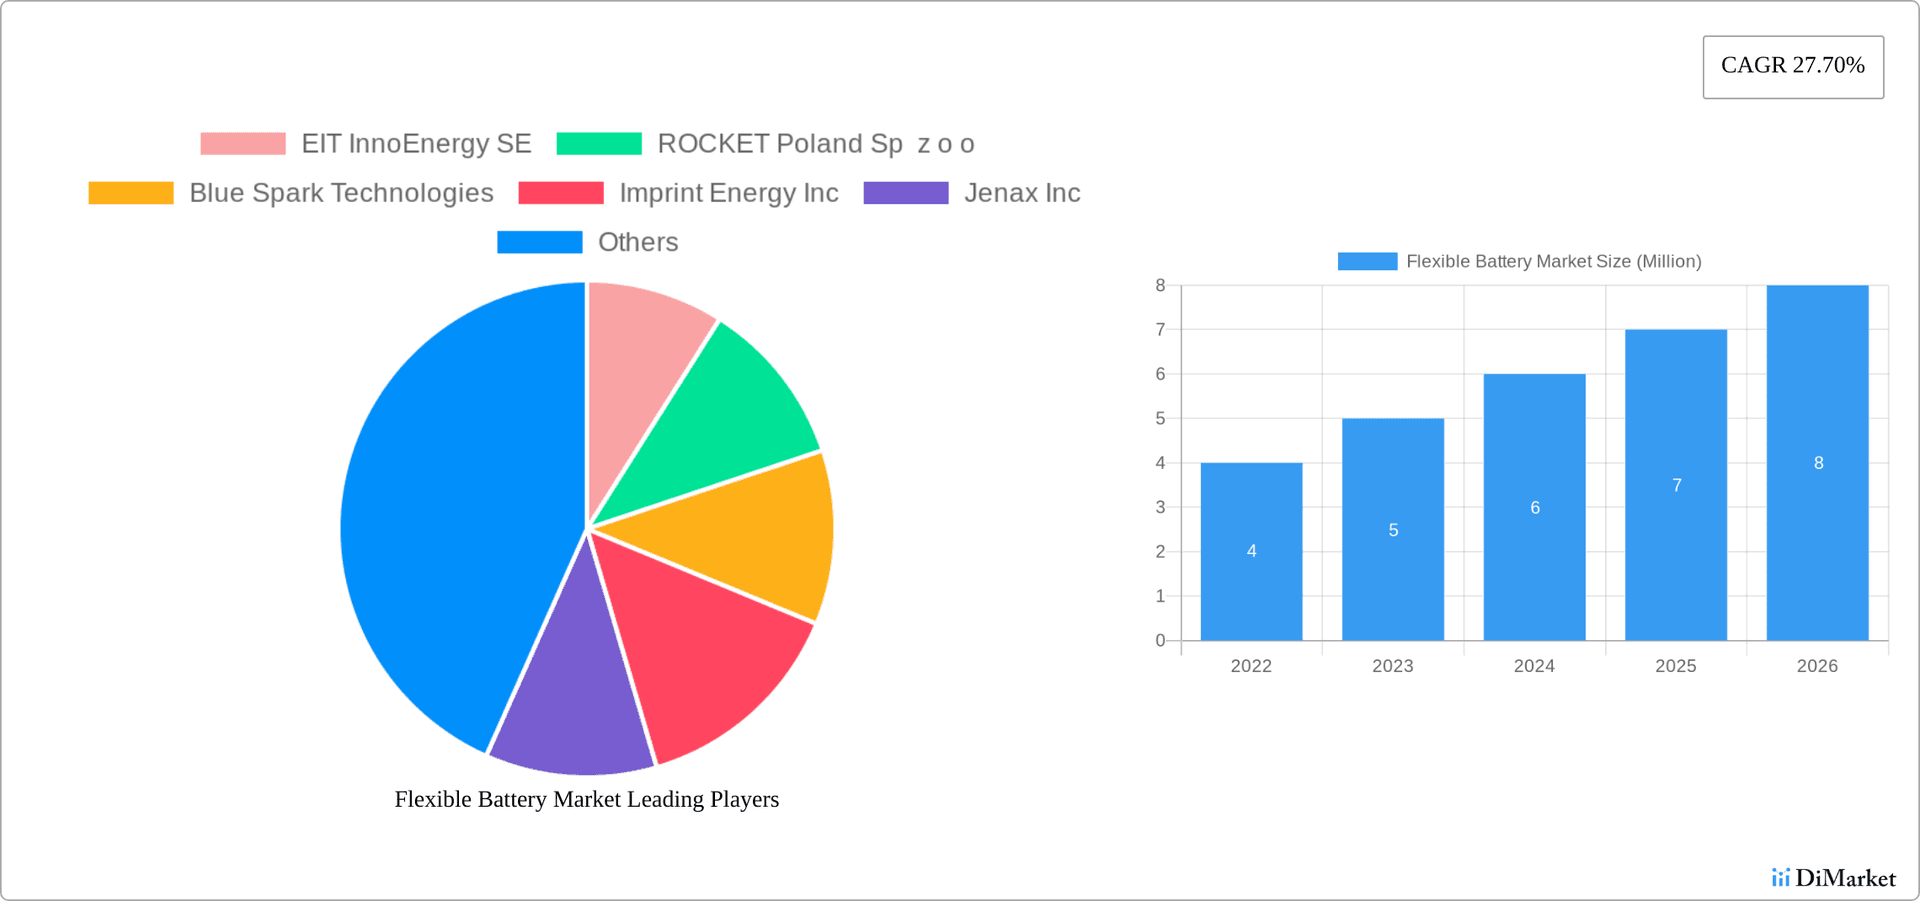Click the CAGR 27.70% box

(x=1792, y=66)
